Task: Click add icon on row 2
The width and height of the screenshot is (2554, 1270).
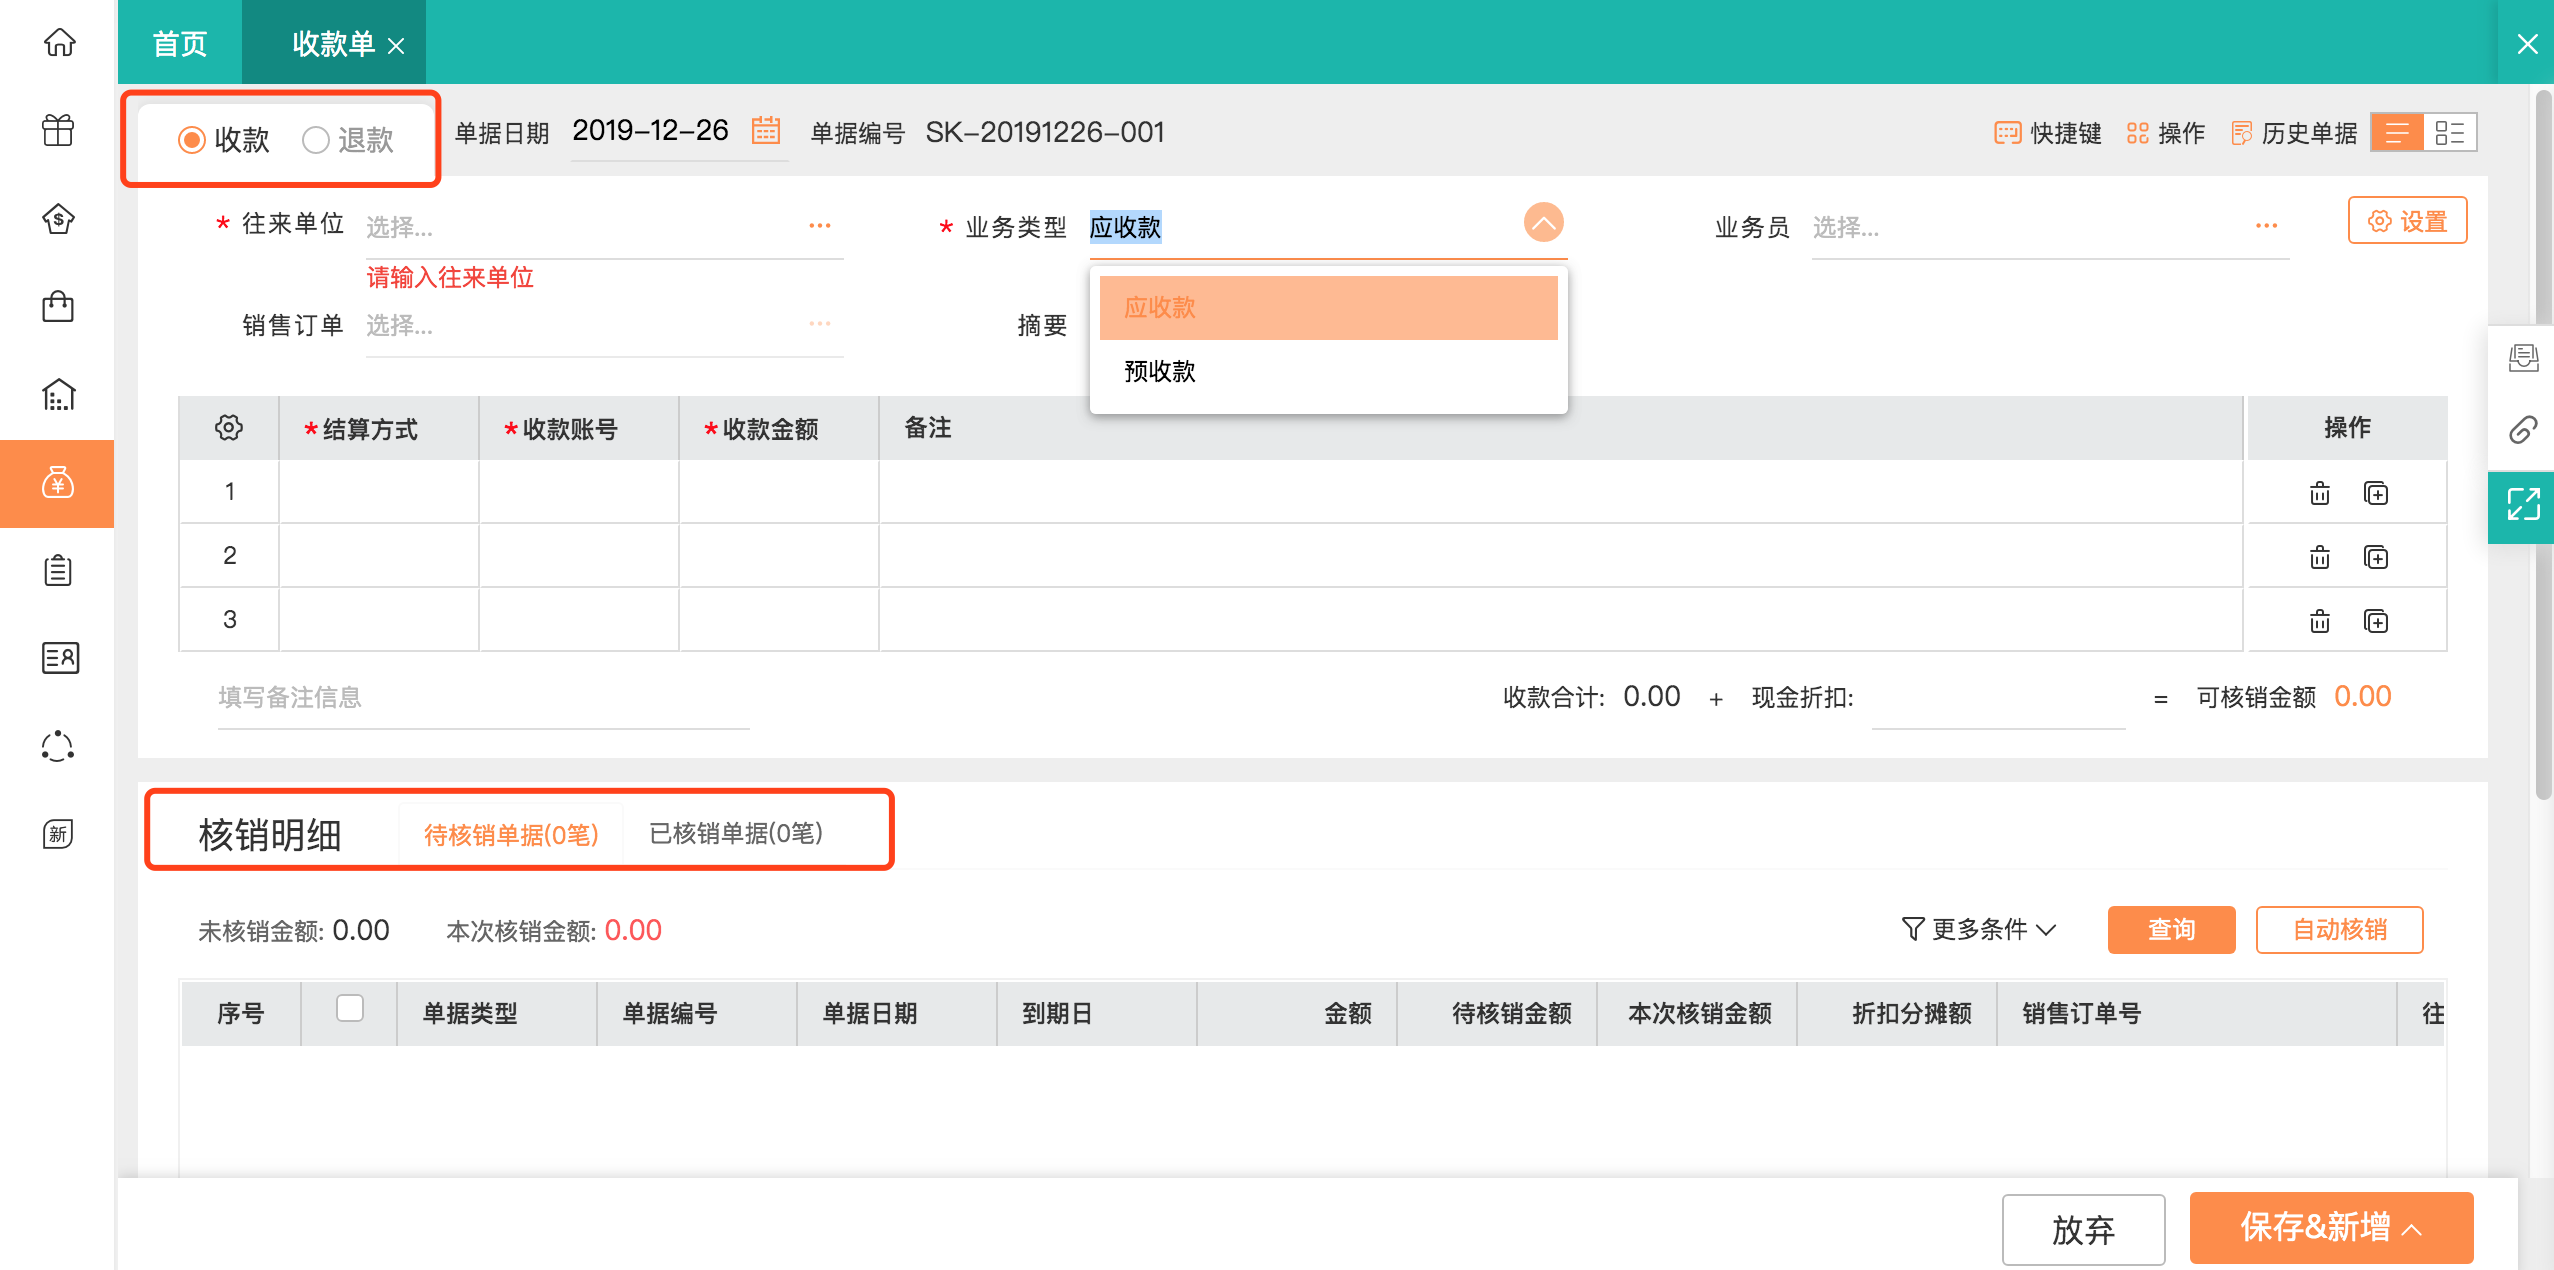Action: 2378,554
